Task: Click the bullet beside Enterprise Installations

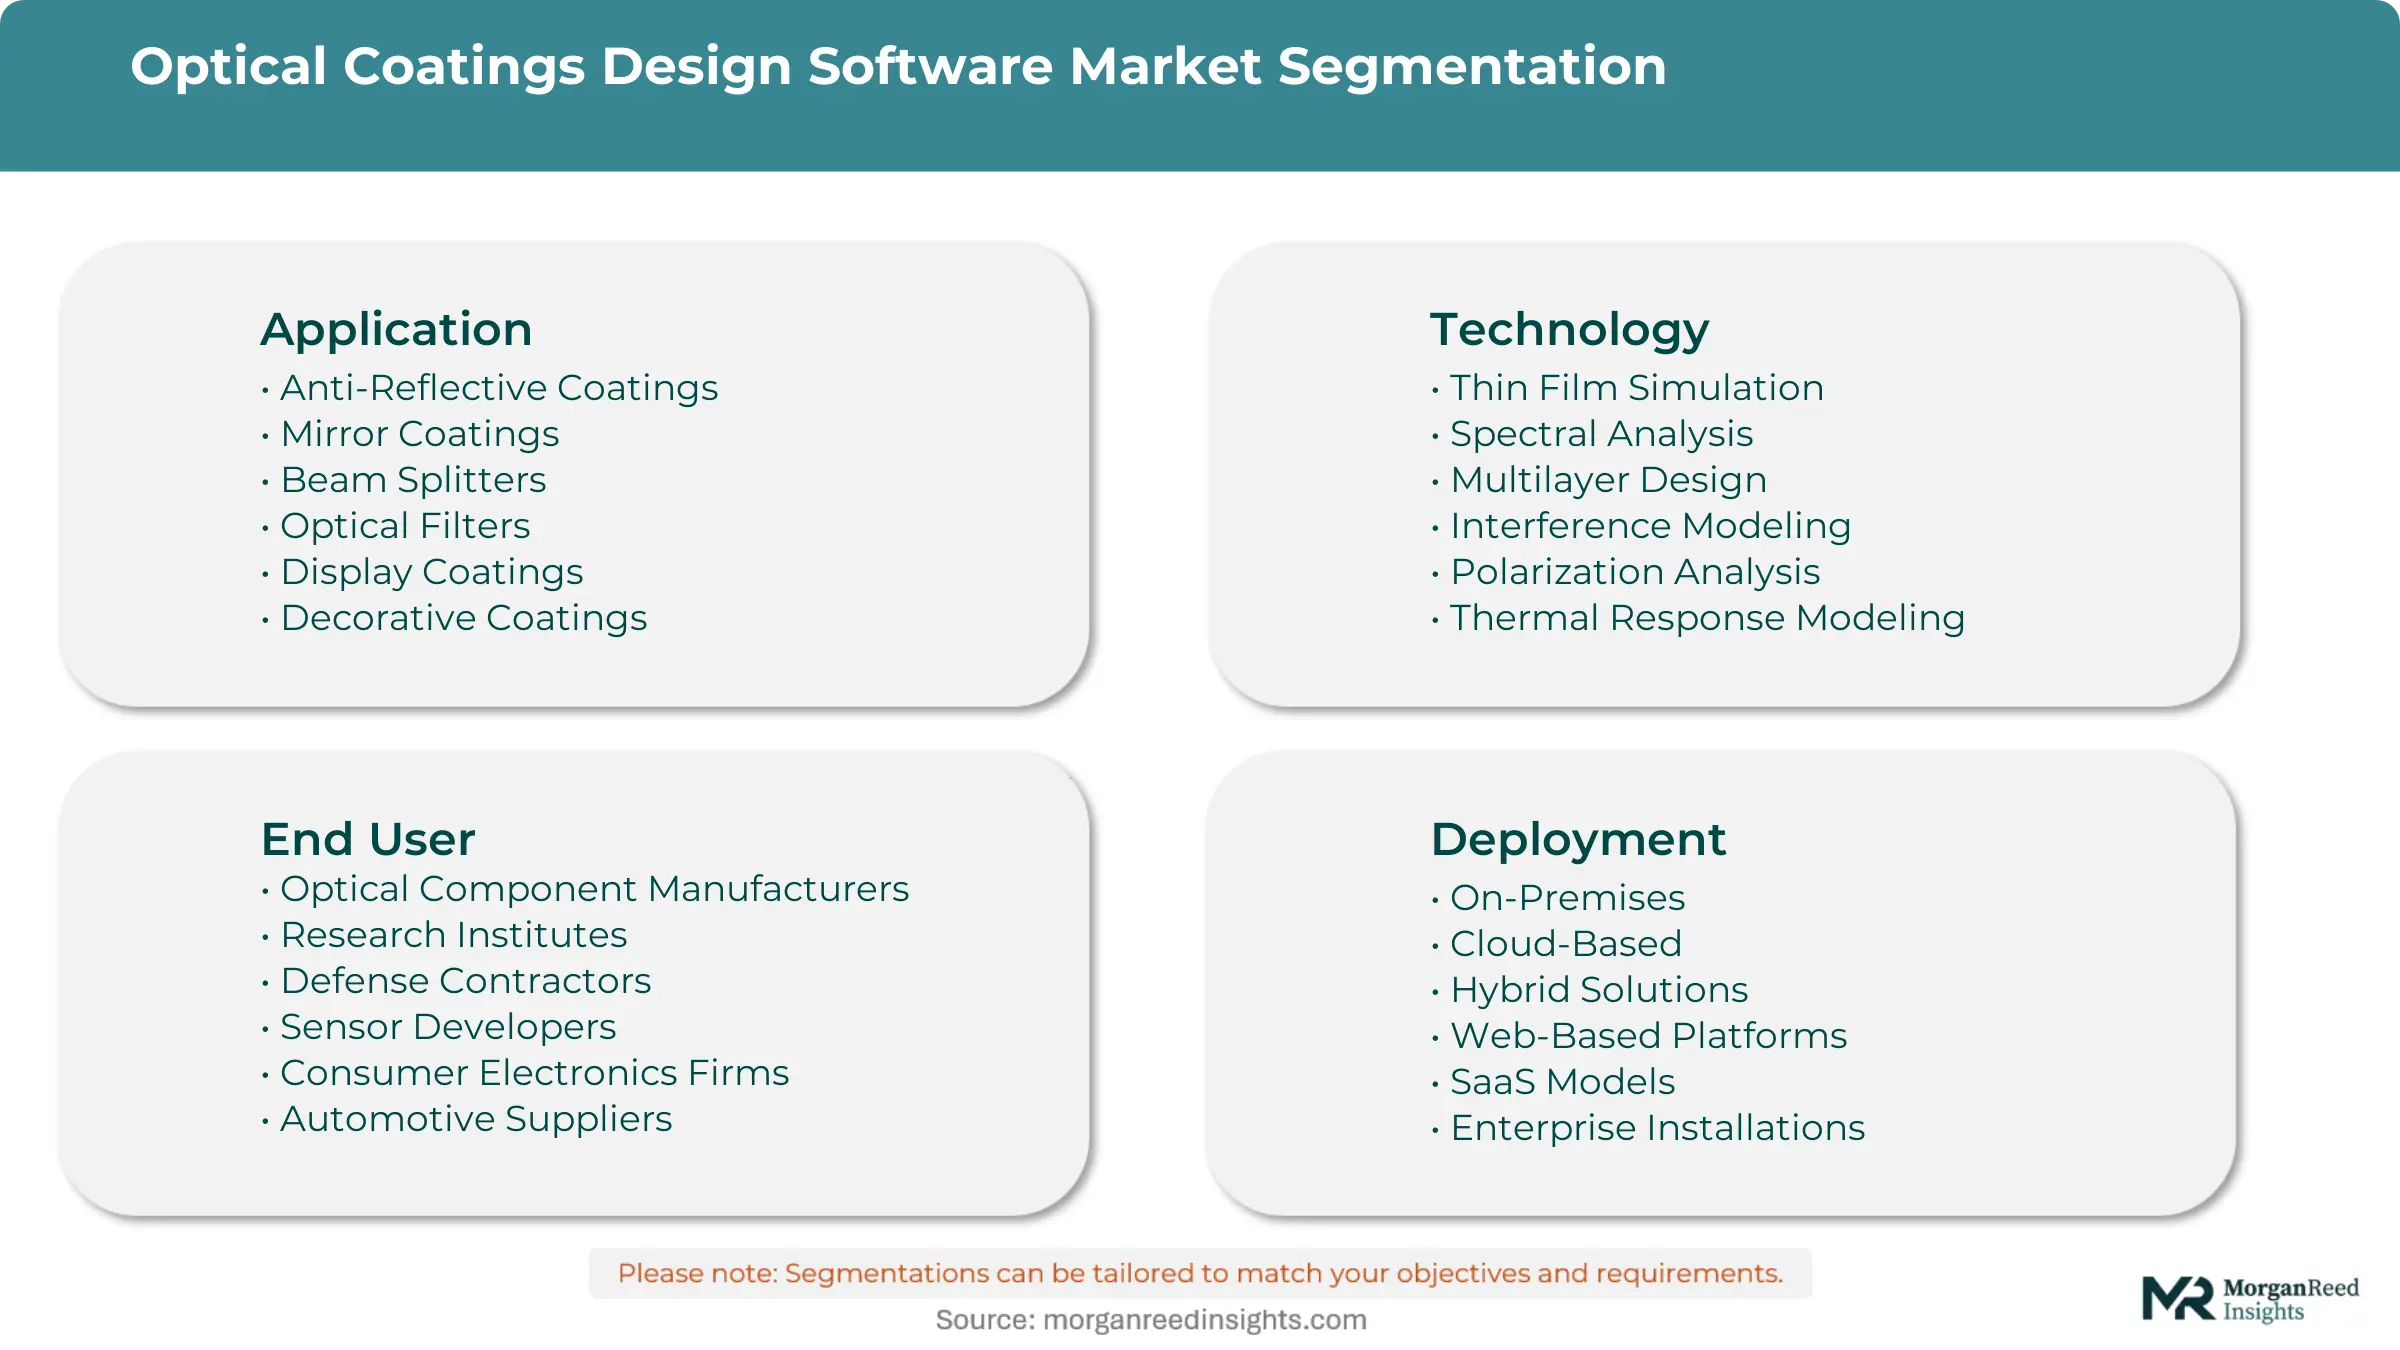Action: pos(1437,1130)
